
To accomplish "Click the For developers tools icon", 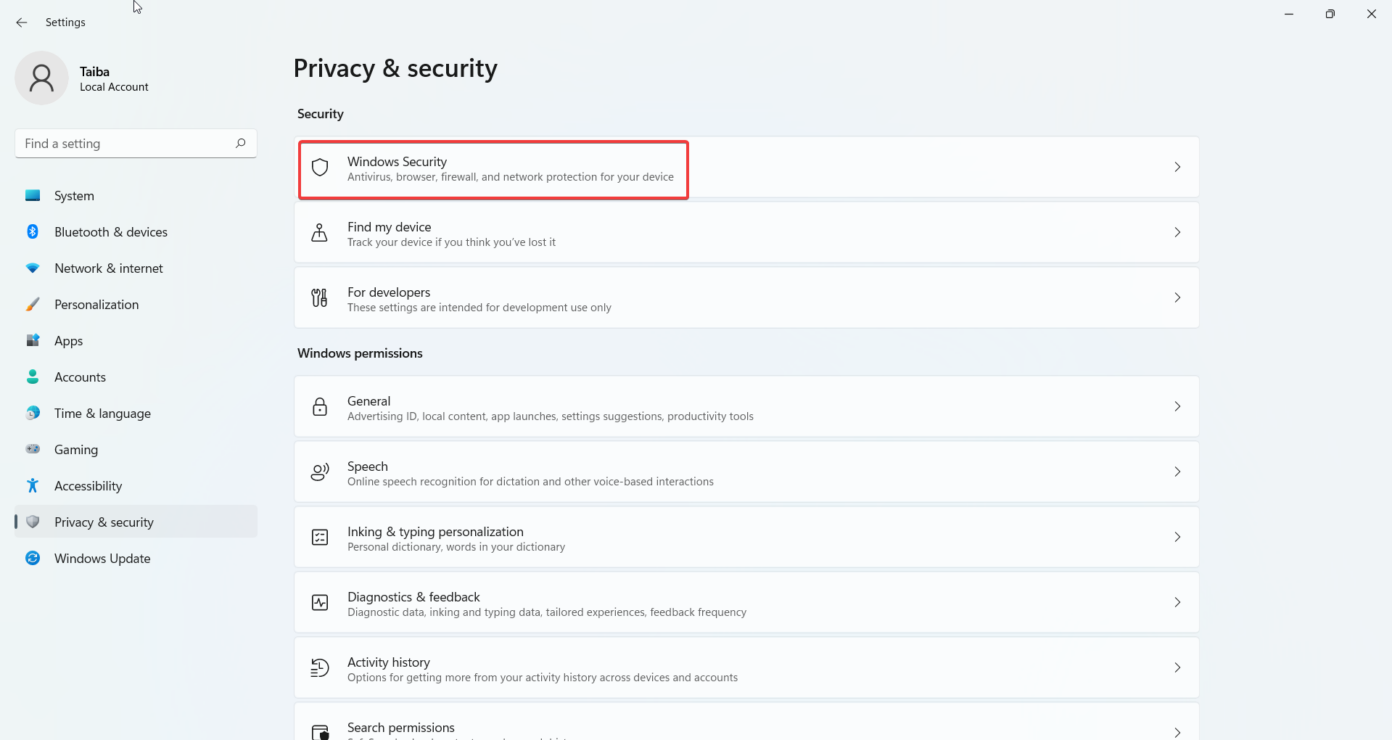I will [x=320, y=298].
